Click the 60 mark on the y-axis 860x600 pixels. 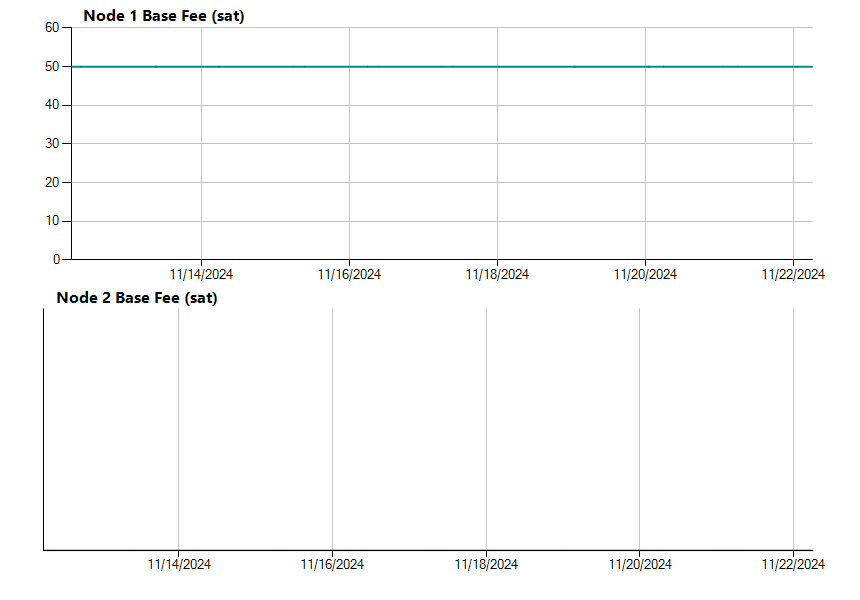[x=54, y=29]
